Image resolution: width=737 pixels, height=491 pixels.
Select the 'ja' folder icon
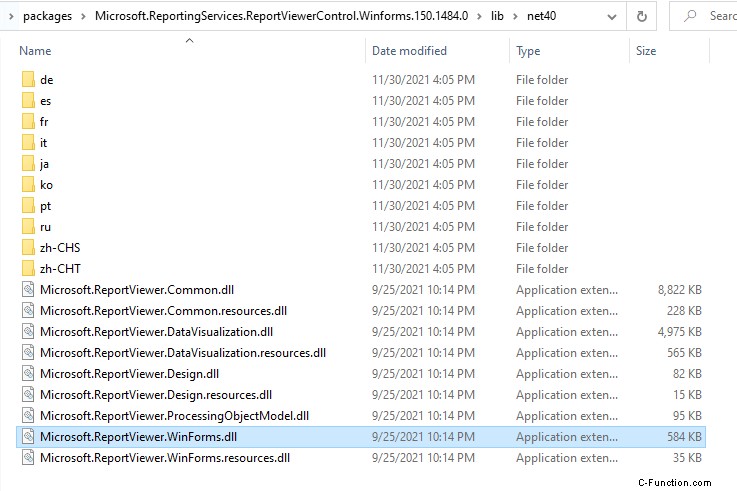point(28,164)
